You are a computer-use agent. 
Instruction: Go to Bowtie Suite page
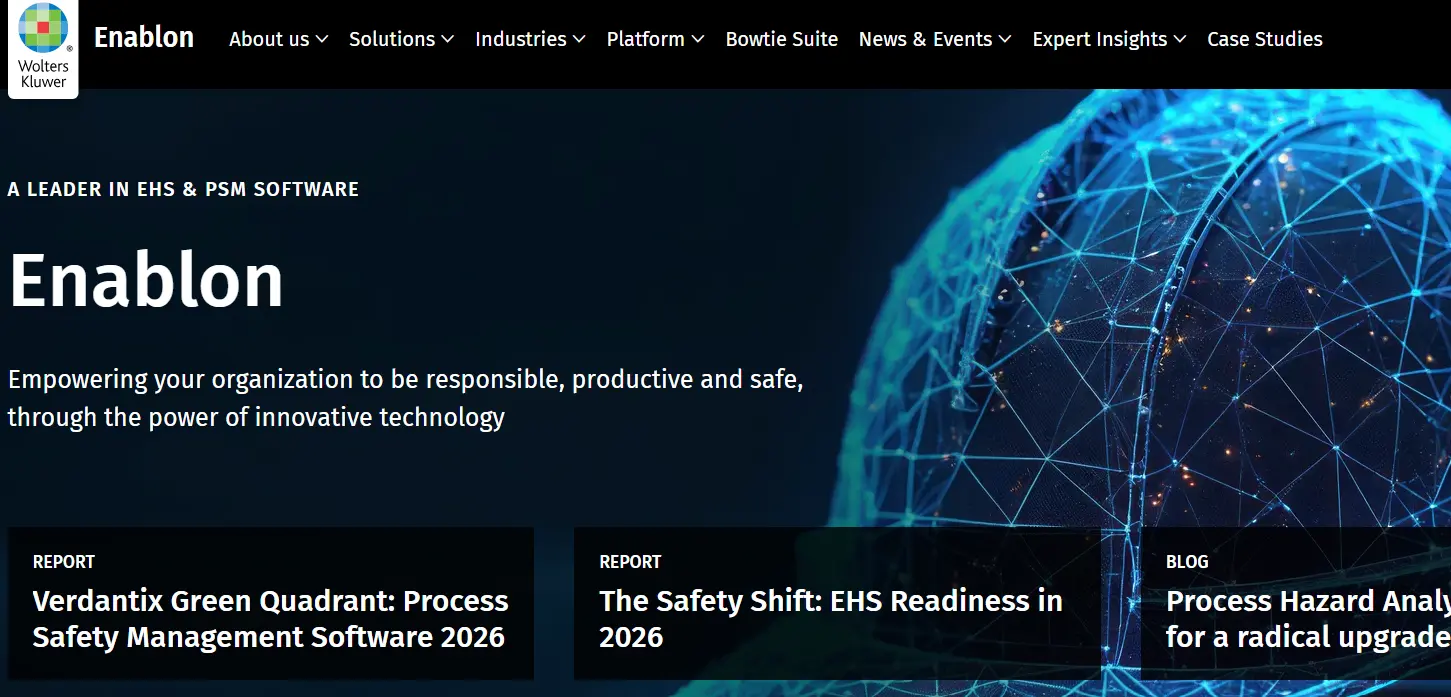coord(782,39)
